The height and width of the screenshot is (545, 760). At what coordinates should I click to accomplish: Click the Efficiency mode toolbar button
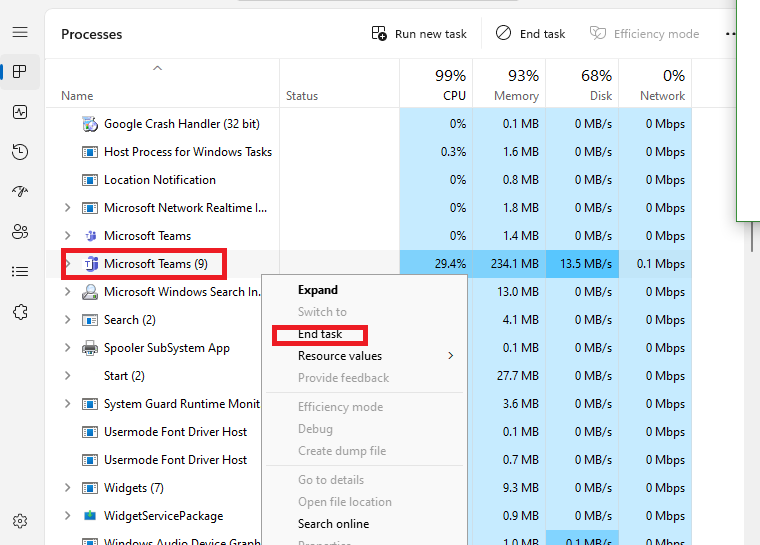pos(645,34)
